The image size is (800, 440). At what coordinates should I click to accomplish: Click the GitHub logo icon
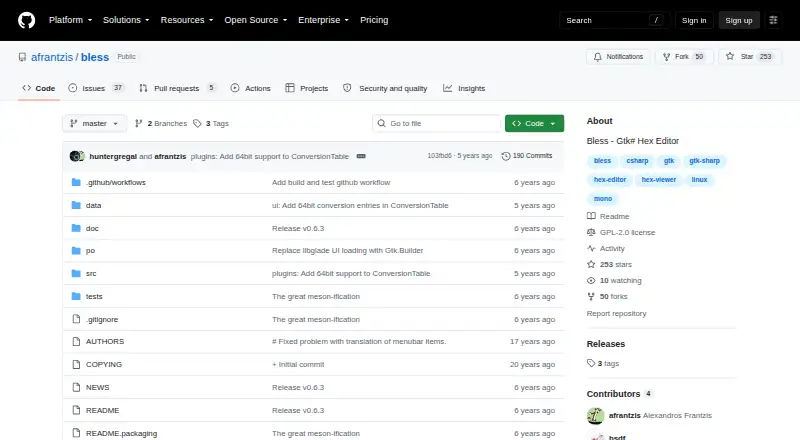[27, 20]
